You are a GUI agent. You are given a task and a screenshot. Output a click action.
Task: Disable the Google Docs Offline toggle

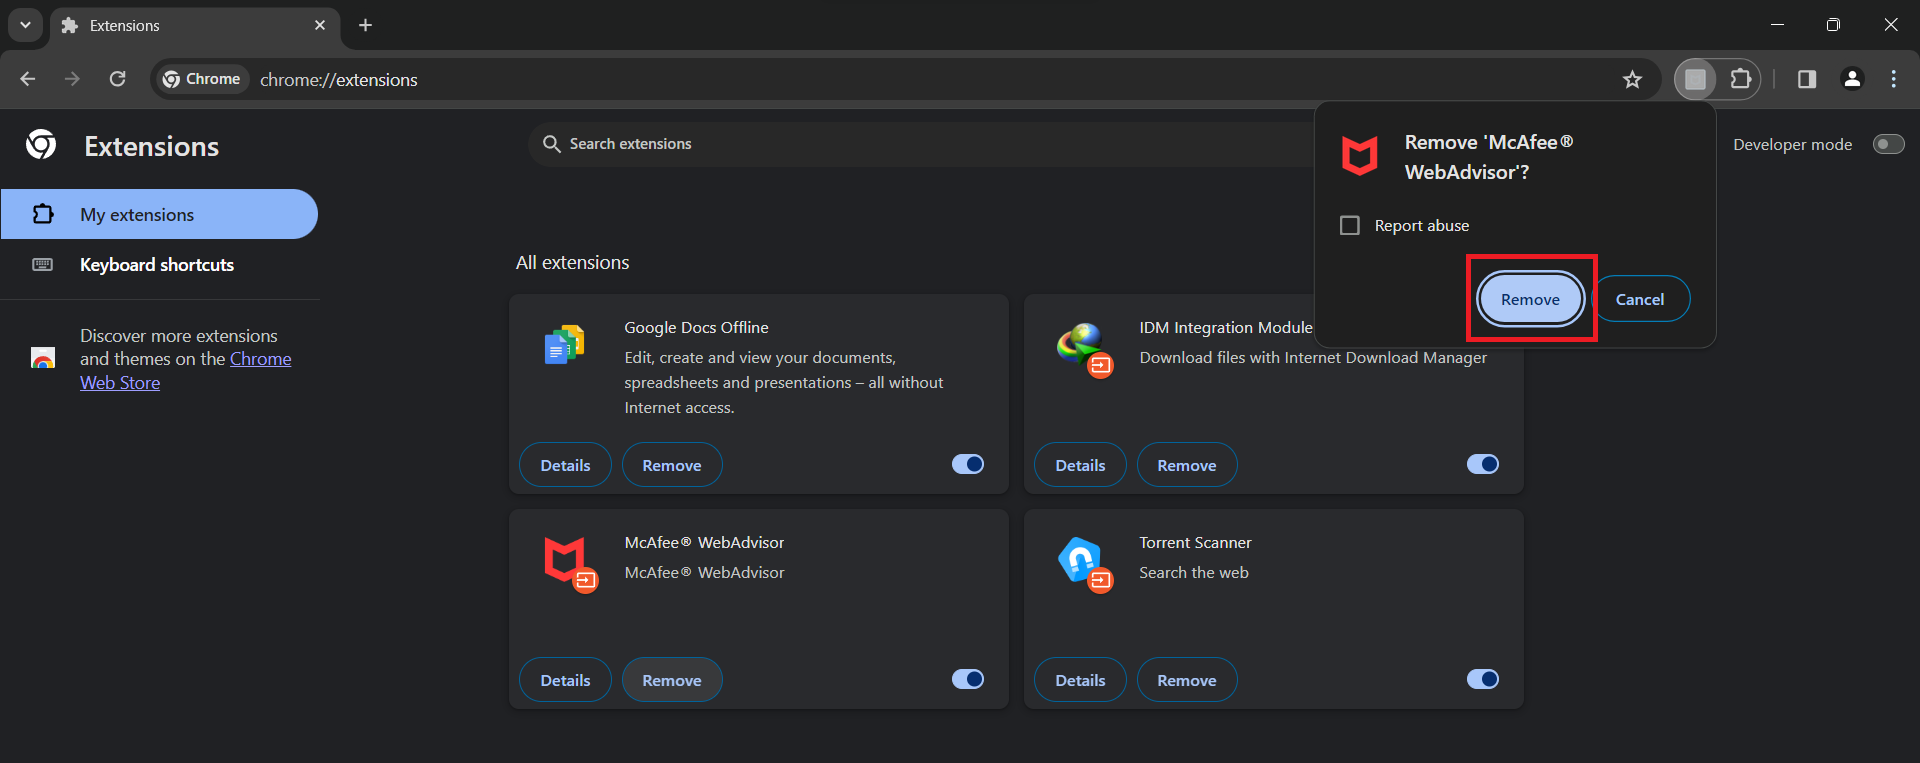pos(967,464)
